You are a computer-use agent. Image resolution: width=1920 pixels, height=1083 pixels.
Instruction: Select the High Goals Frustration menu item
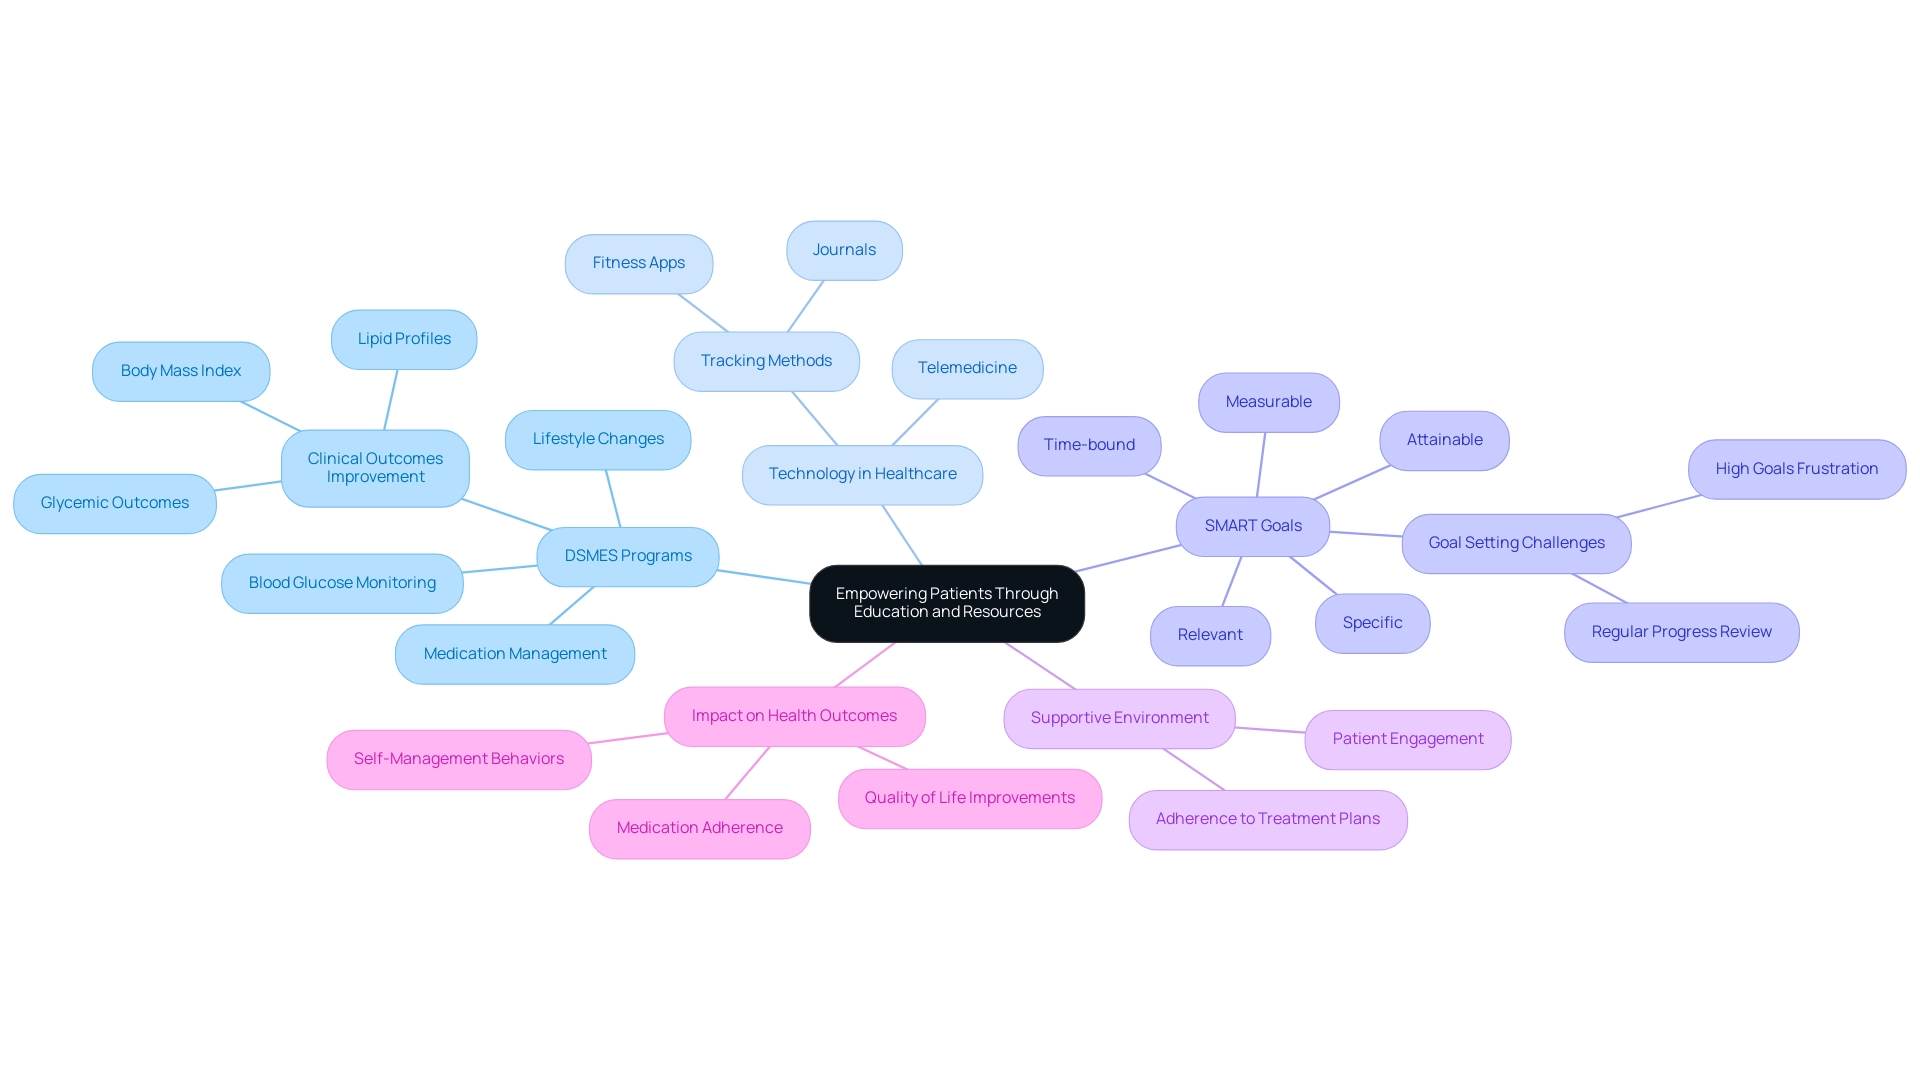pos(1795,468)
